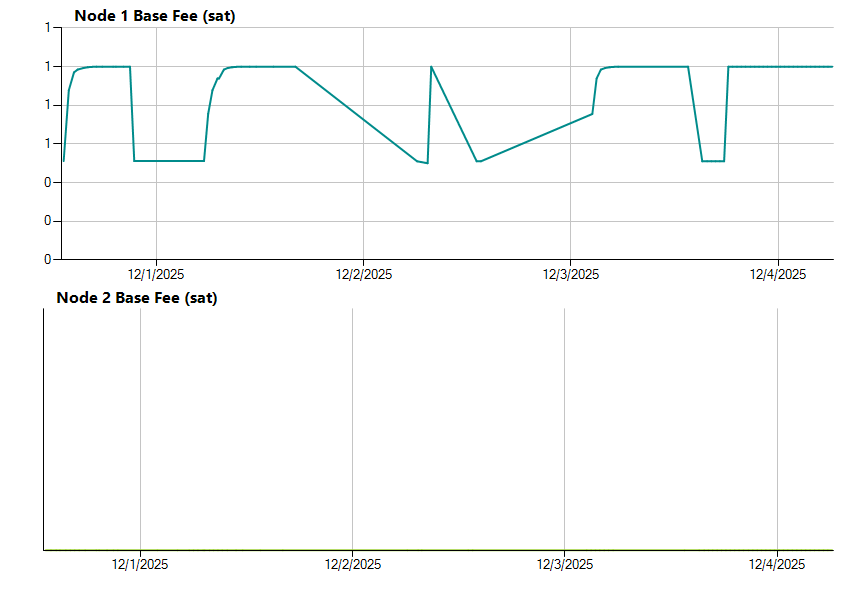
Task: Click the Node 2 chart's vertical y-axis line
Action: click(x=44, y=430)
